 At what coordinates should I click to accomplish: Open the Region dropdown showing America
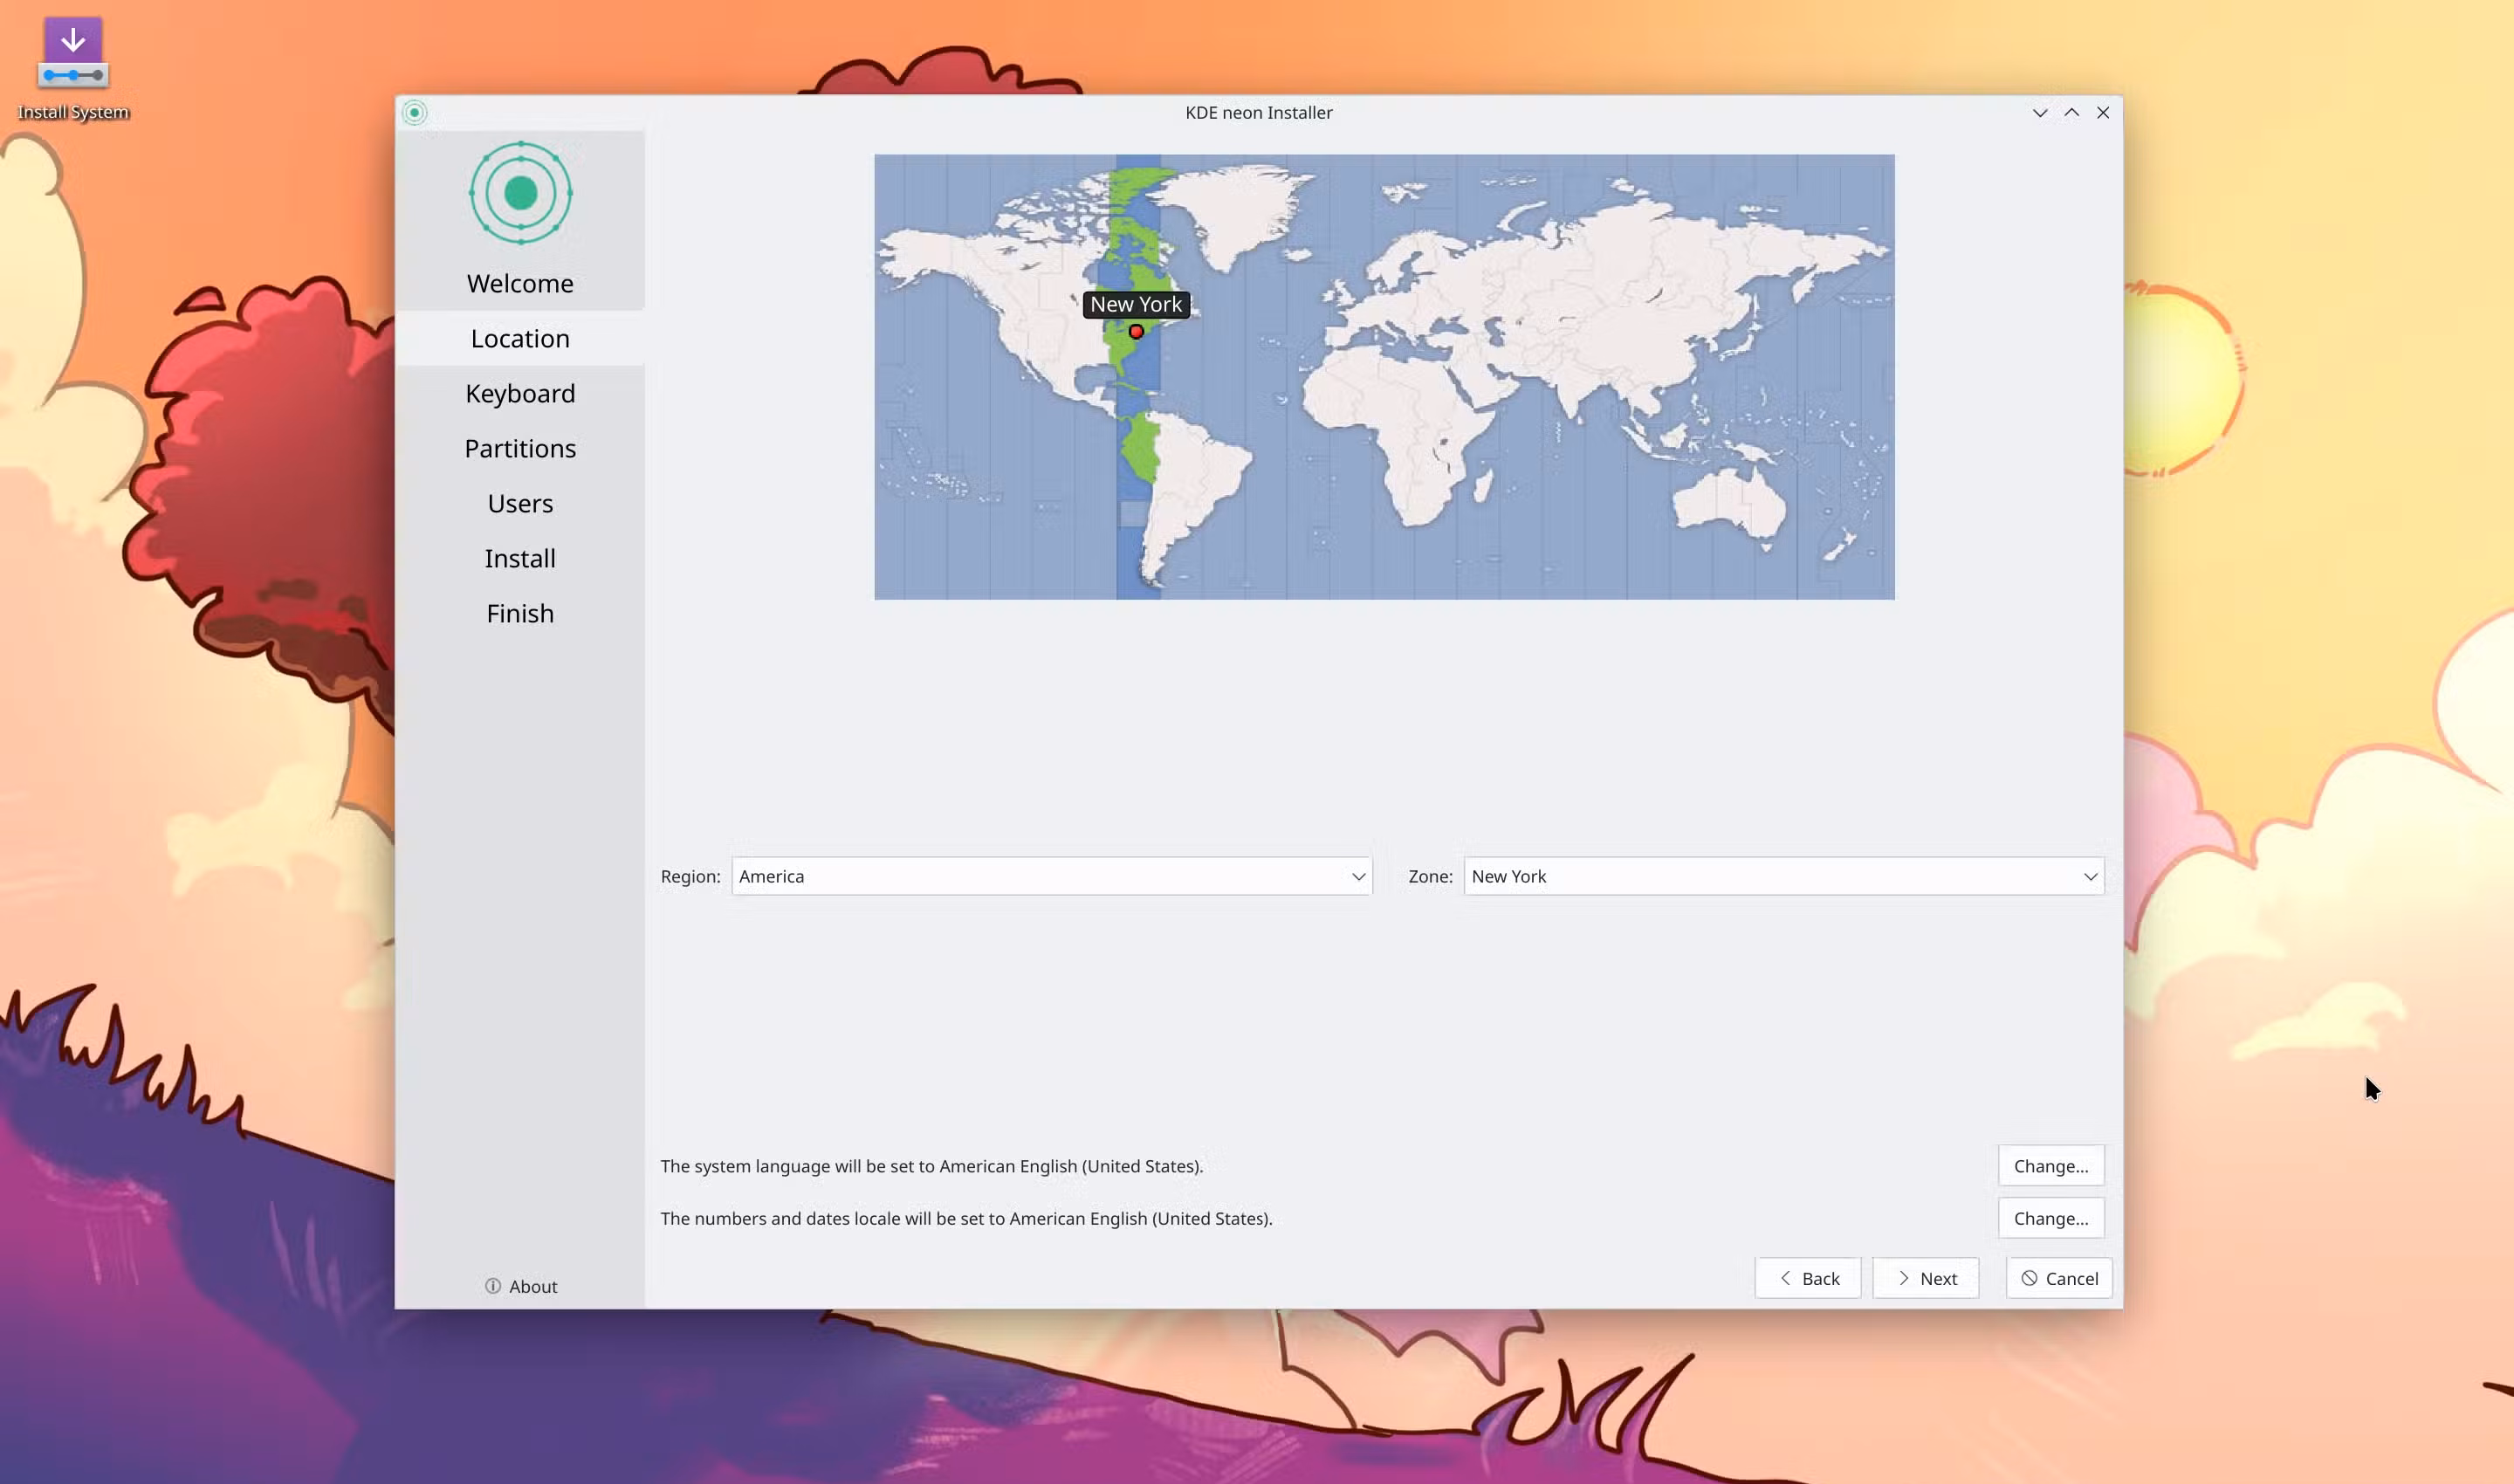1052,876
